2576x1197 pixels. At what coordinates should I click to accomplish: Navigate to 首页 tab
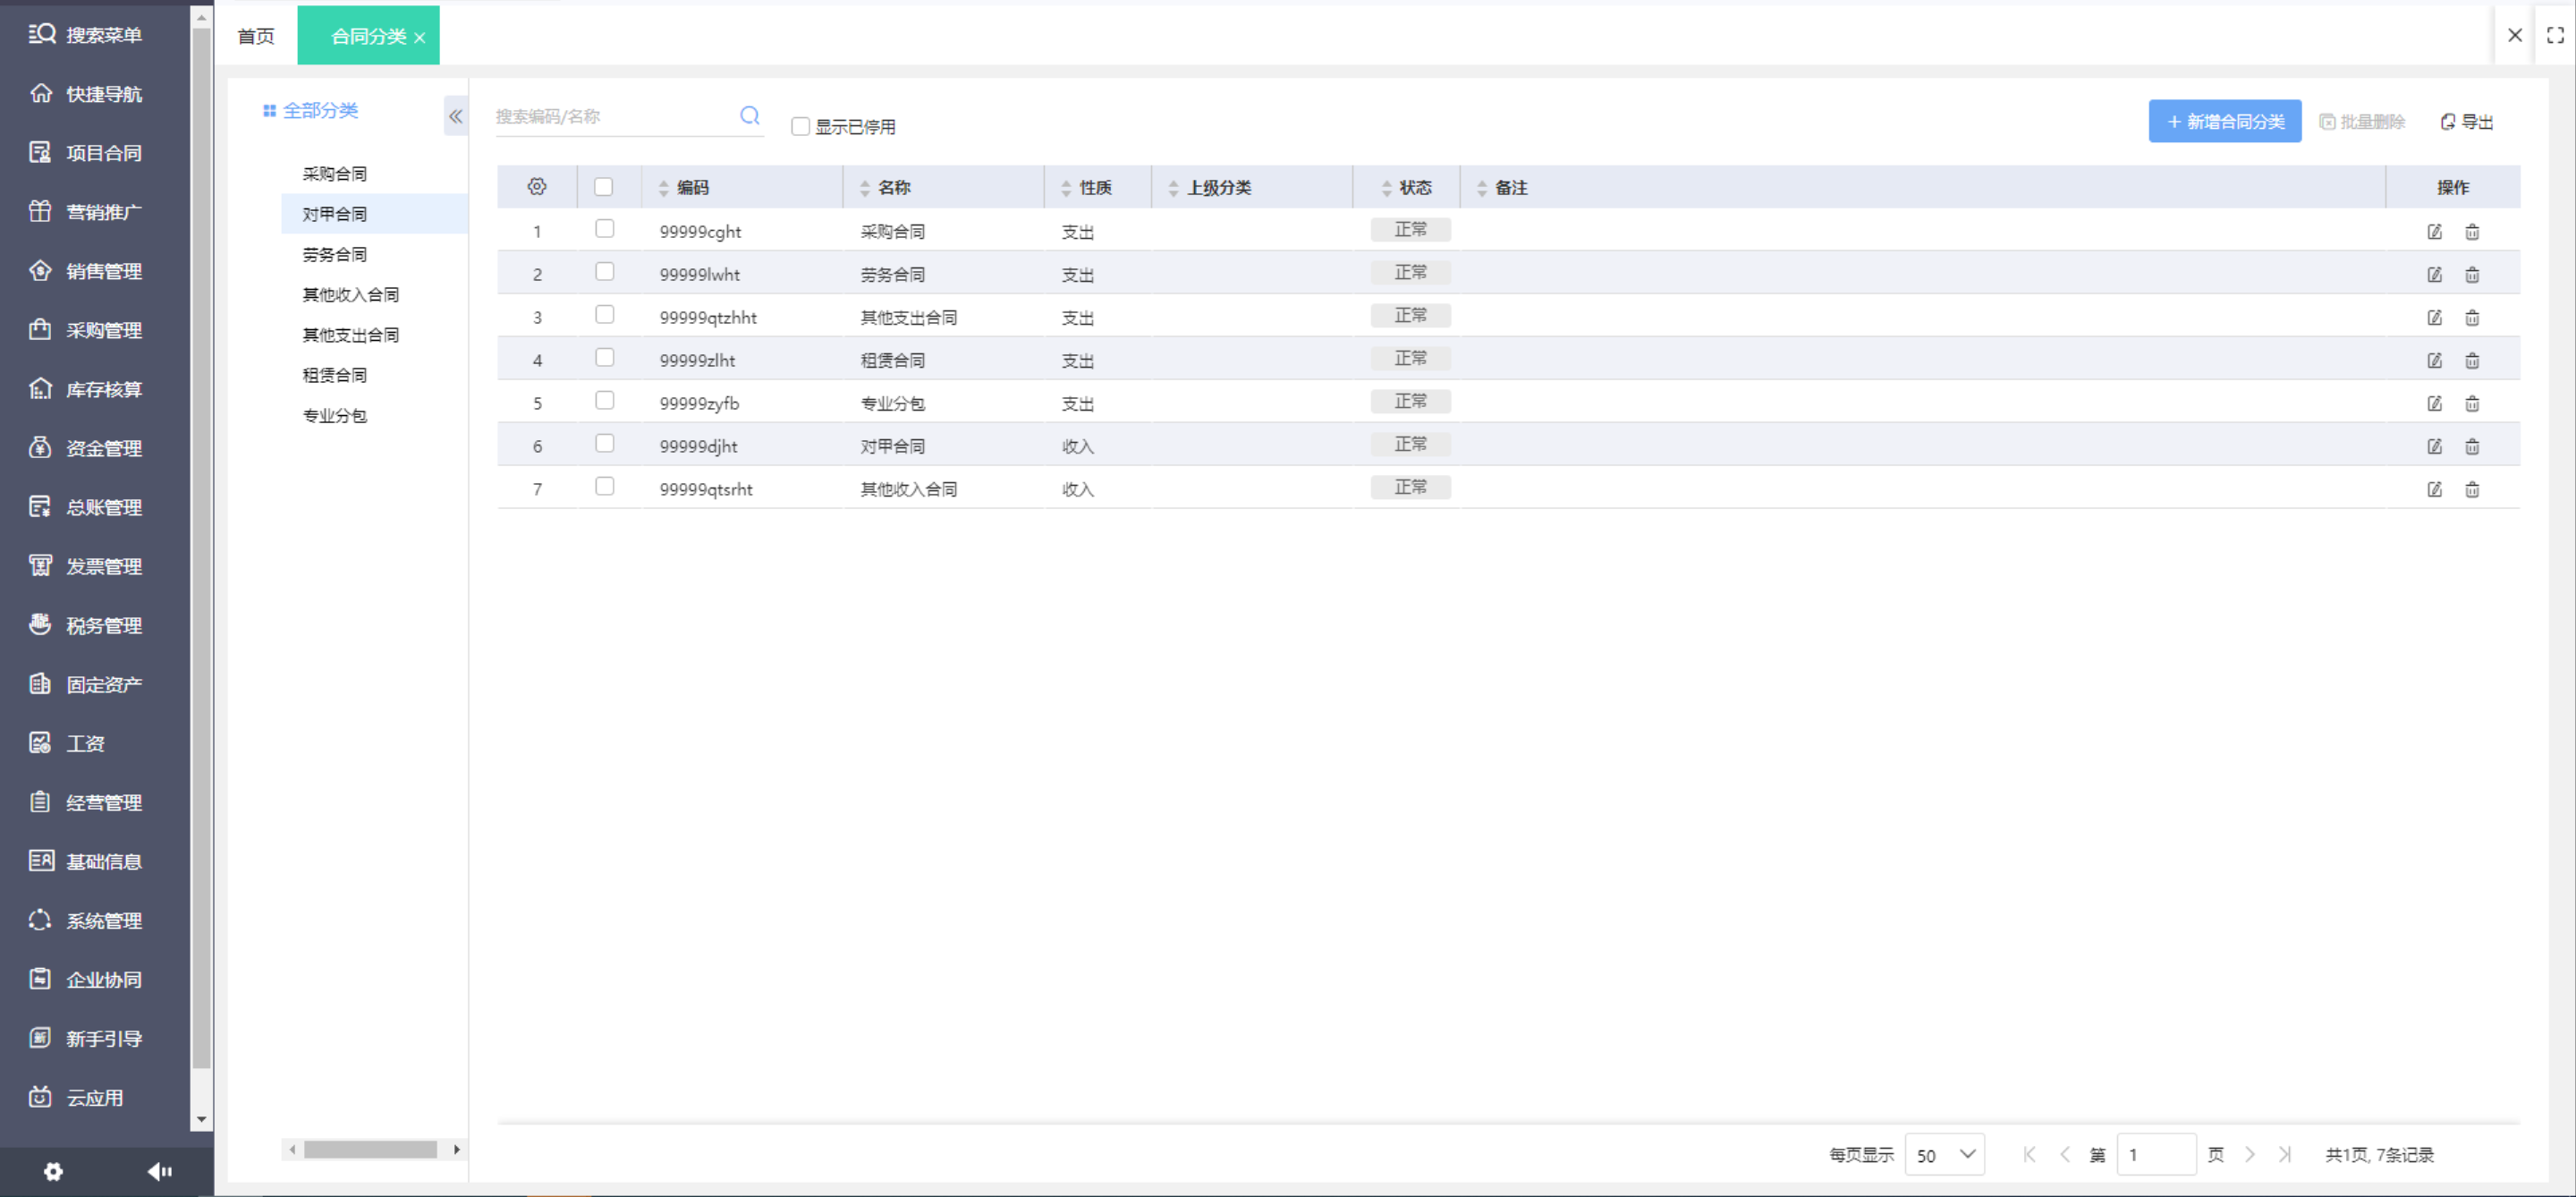257,36
